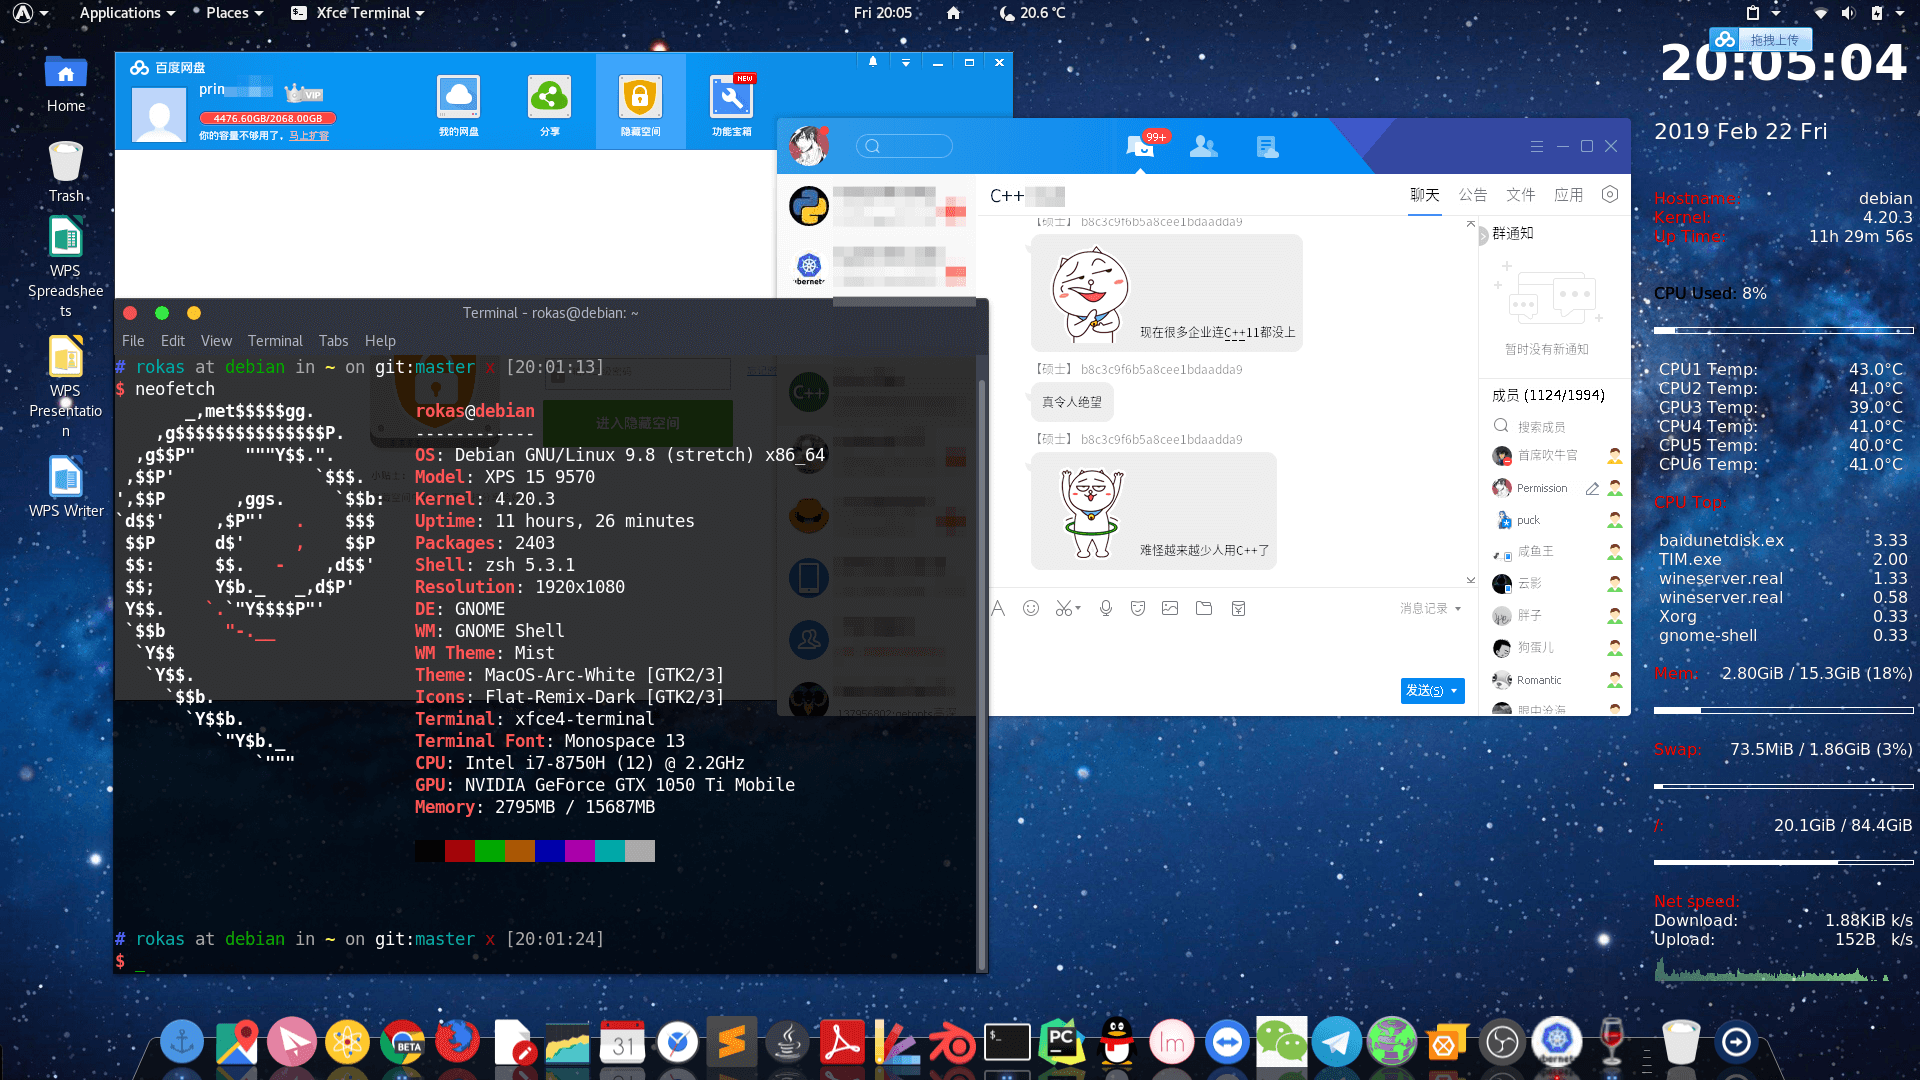1920x1080 pixels.
Task: Click the 搜索成员 search members field
Action: (x=1541, y=427)
